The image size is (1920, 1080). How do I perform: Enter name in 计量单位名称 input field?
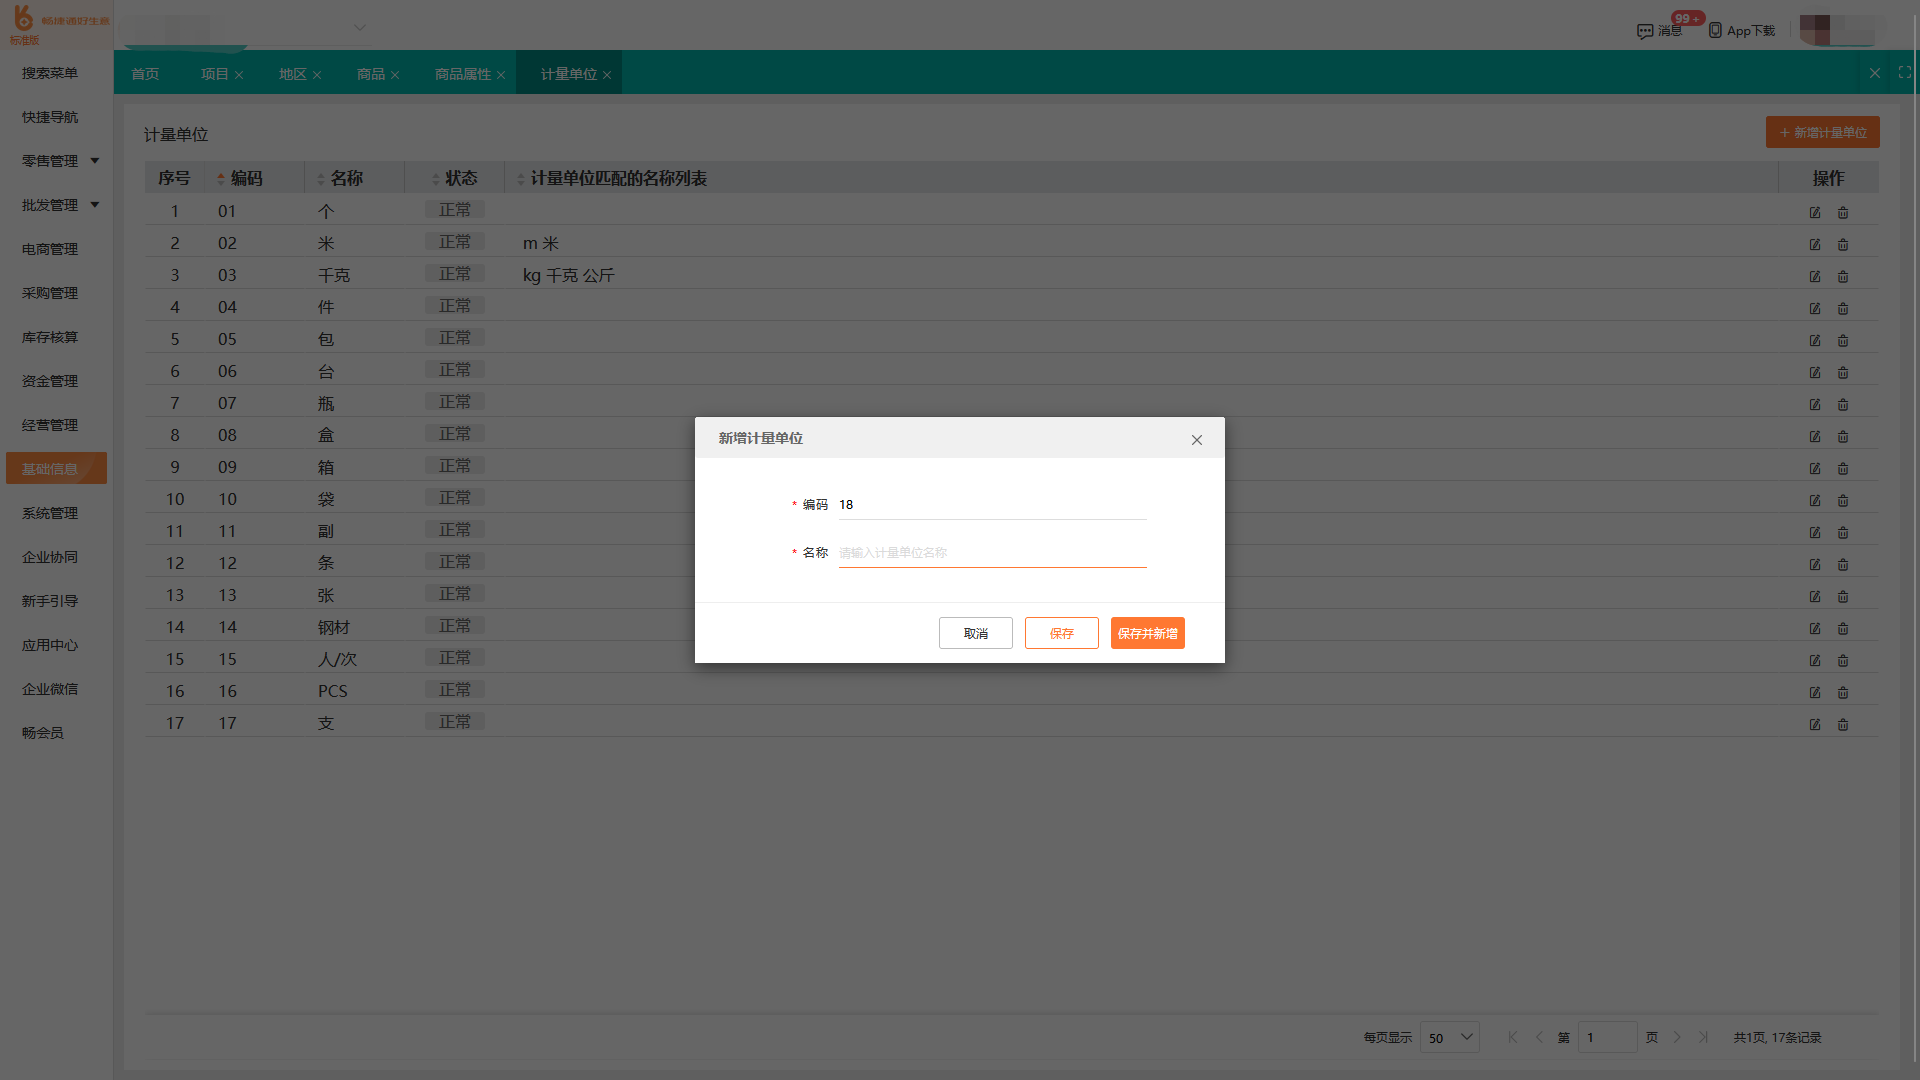click(x=990, y=551)
